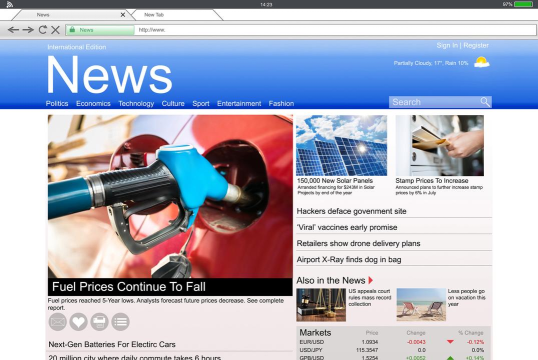Click the Also in the News heading
This screenshot has height=360, width=538.
331,280
